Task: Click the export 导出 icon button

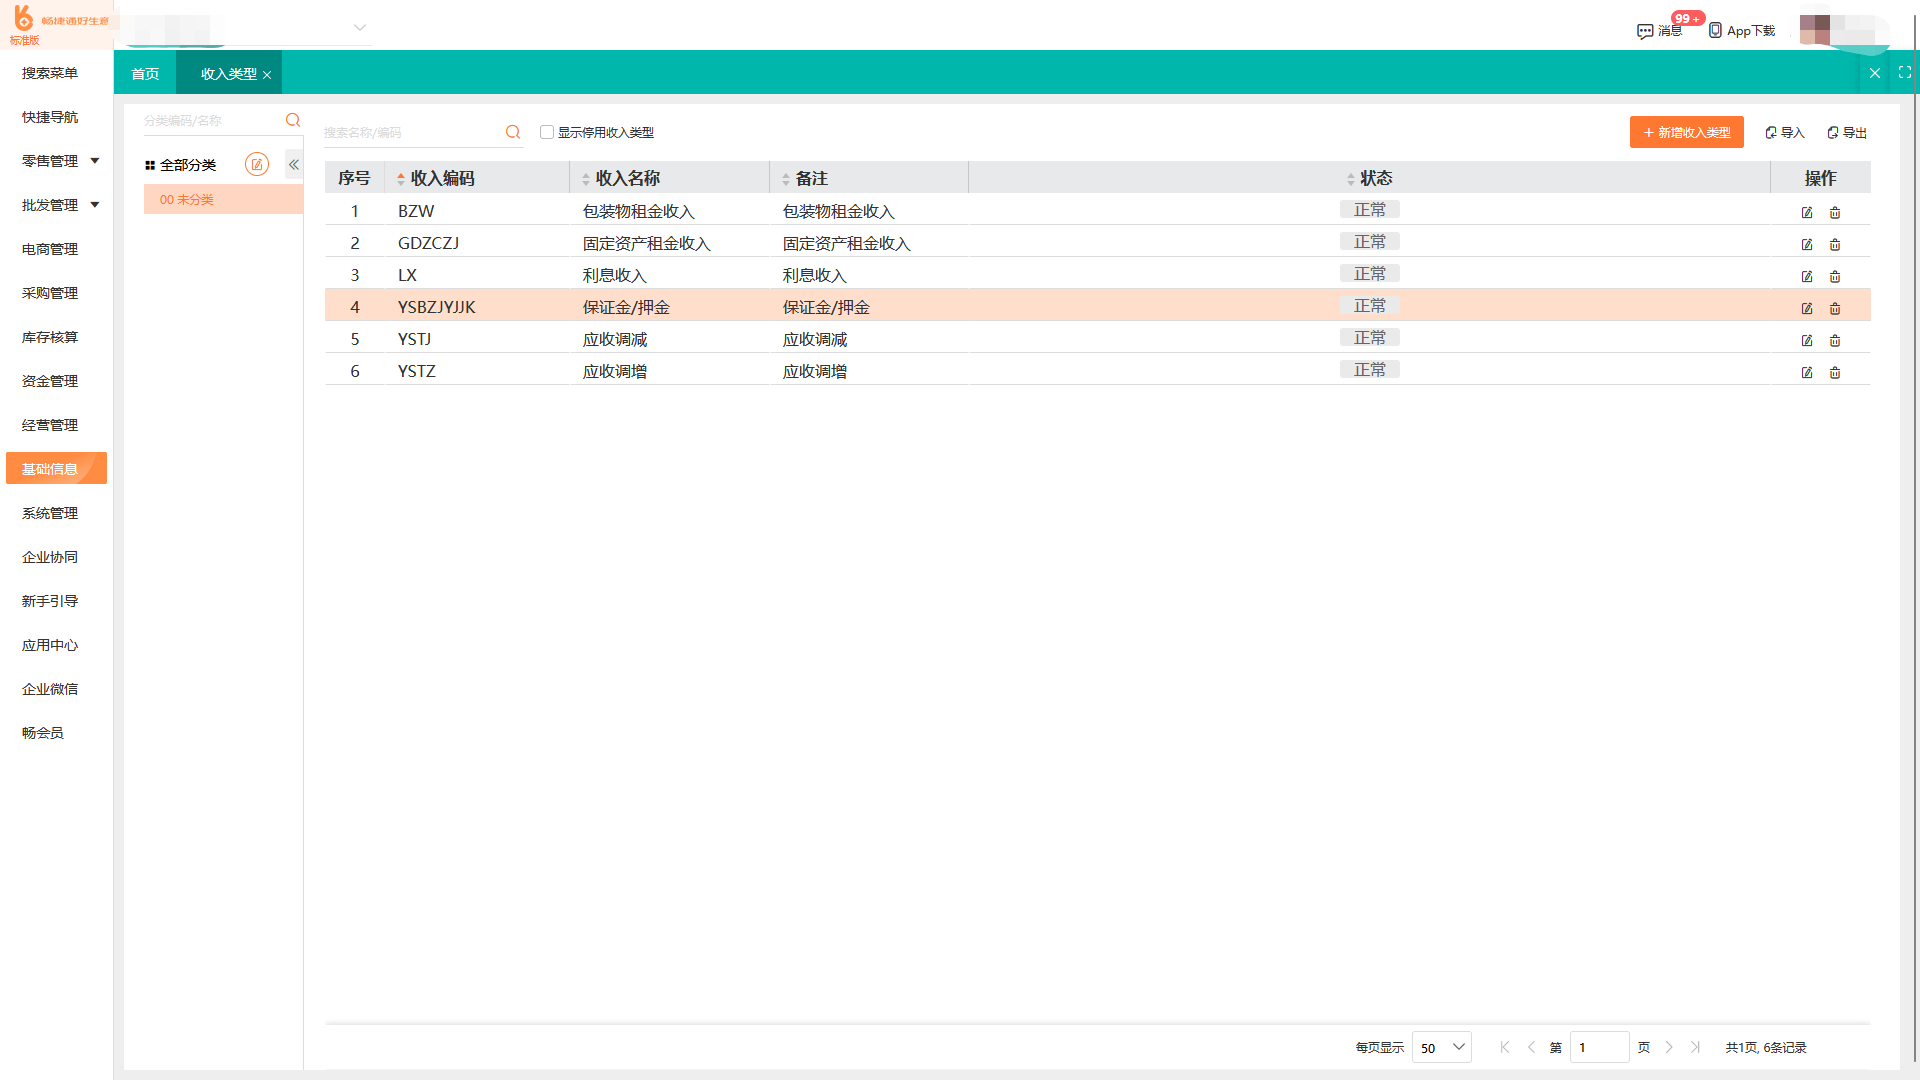Action: (1846, 131)
